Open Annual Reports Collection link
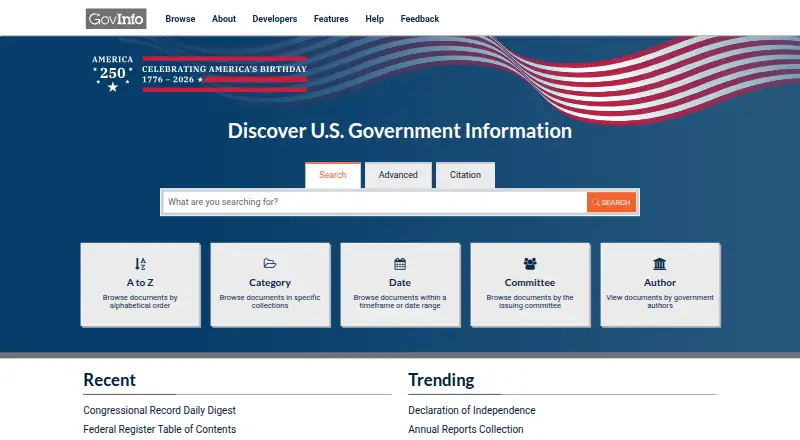The image size is (800, 440). (466, 429)
